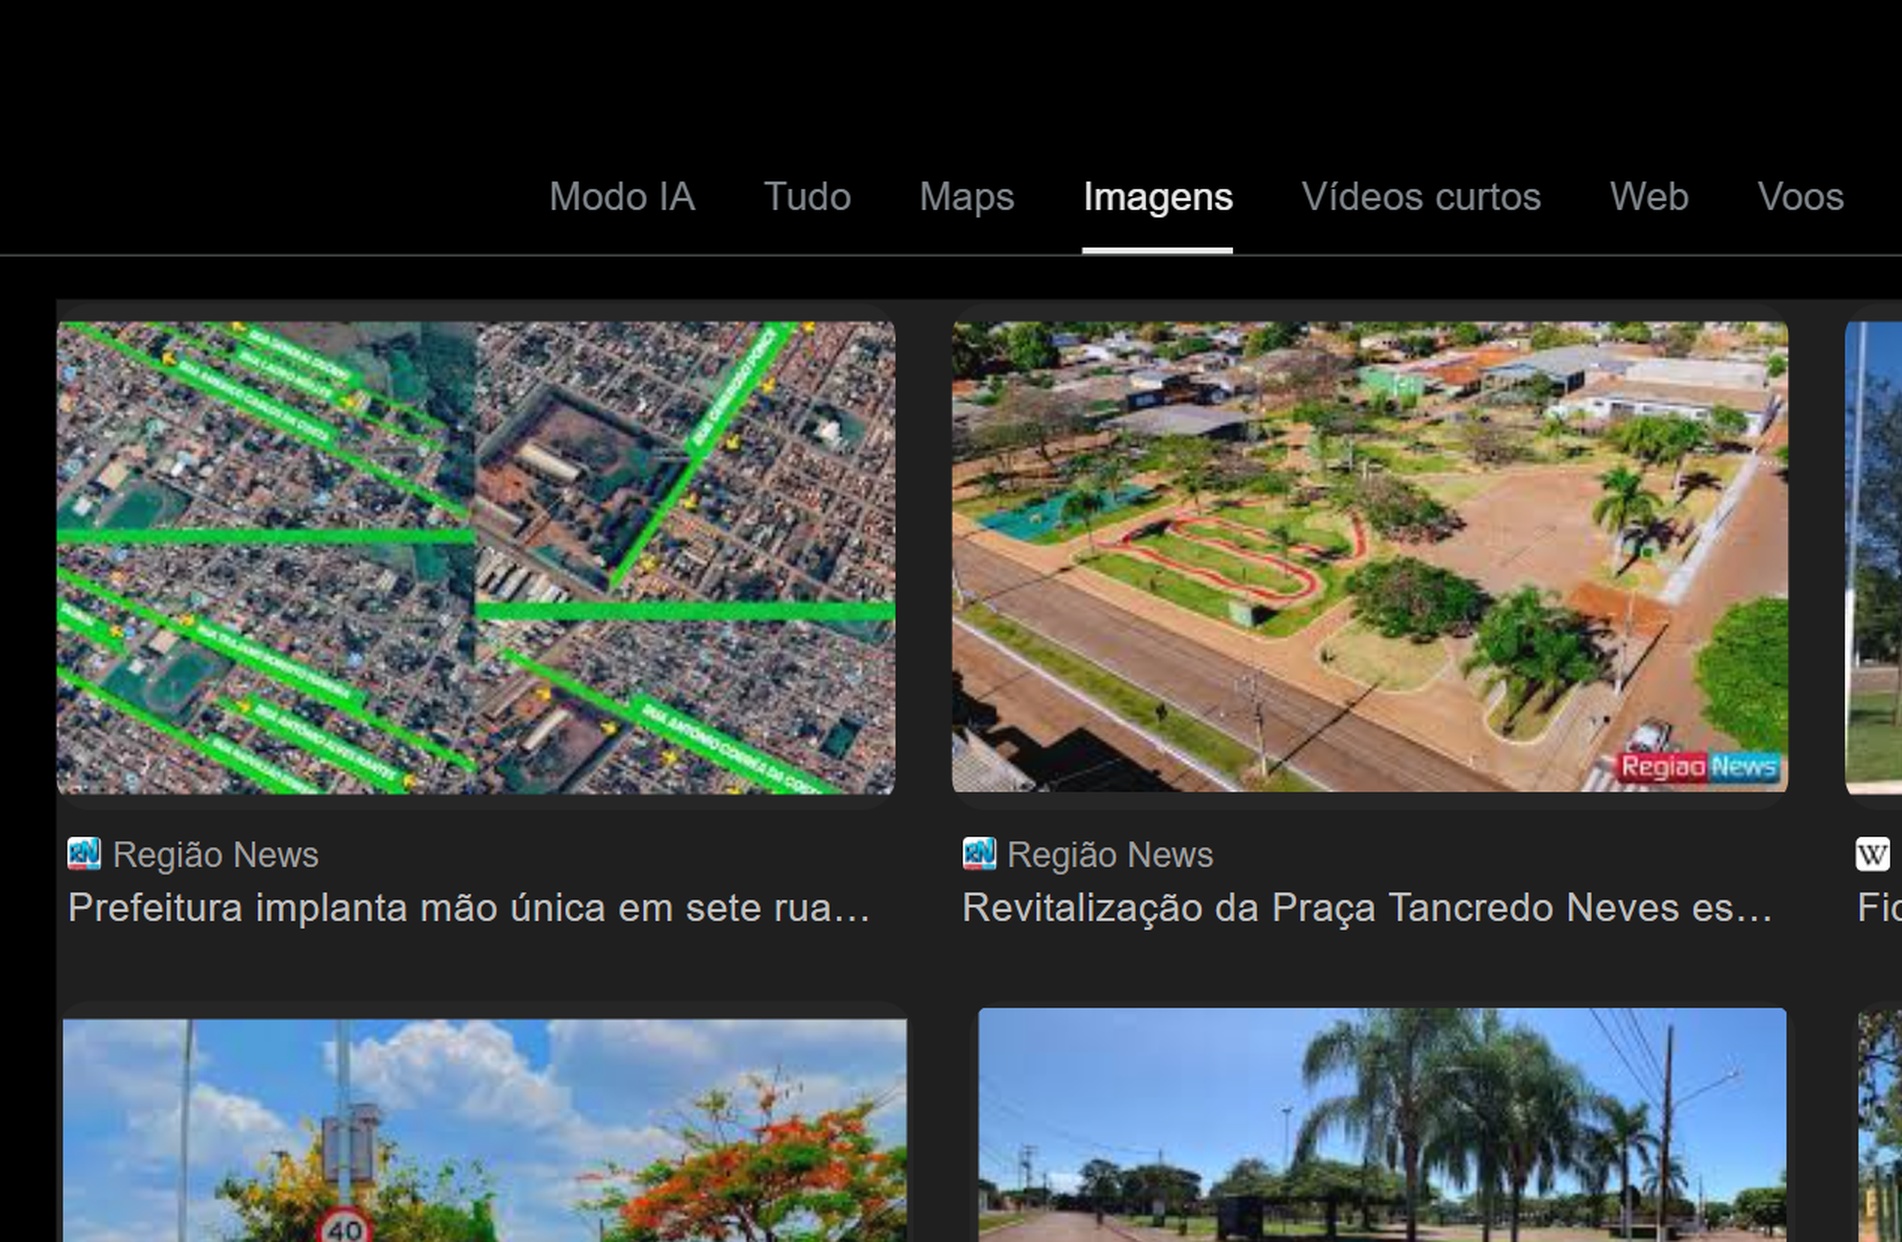Click Região News source name under street map
Image resolution: width=1902 pixels, height=1242 pixels.
click(215, 855)
